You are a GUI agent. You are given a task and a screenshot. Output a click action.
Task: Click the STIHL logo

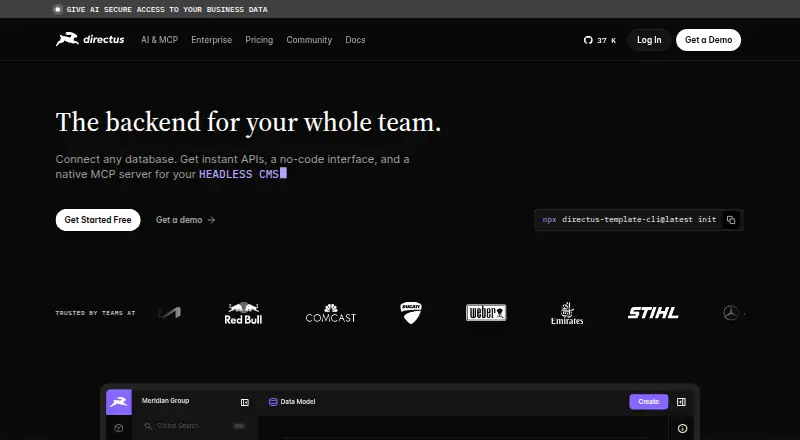pyautogui.click(x=653, y=313)
